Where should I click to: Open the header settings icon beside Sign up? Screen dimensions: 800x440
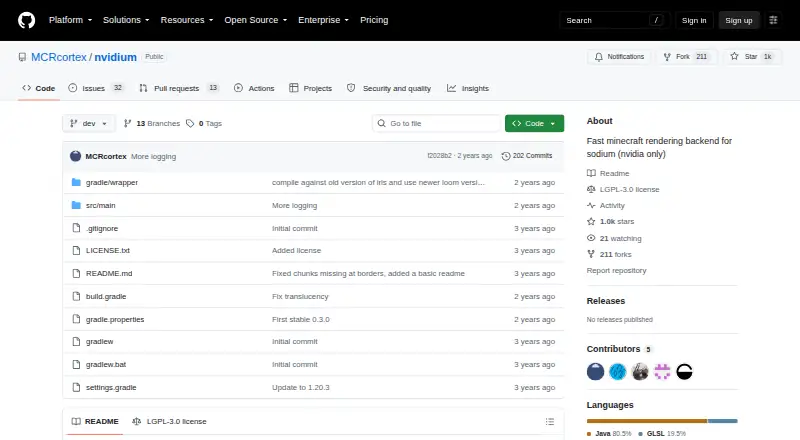tap(773, 20)
